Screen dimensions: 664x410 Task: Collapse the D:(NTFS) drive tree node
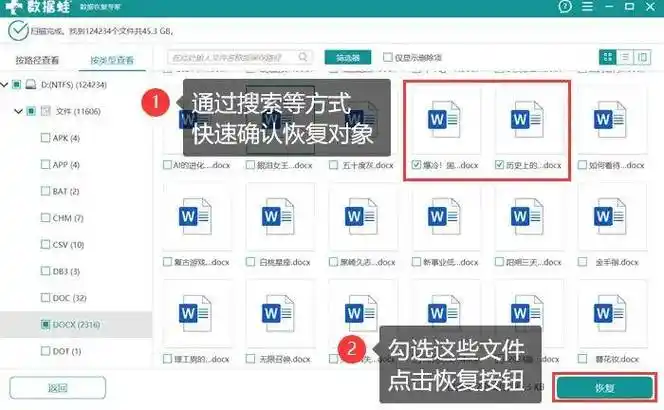(x=5, y=86)
